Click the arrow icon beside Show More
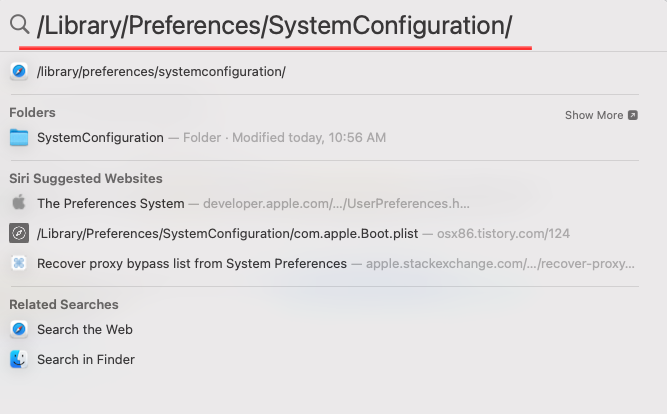 (x=633, y=115)
